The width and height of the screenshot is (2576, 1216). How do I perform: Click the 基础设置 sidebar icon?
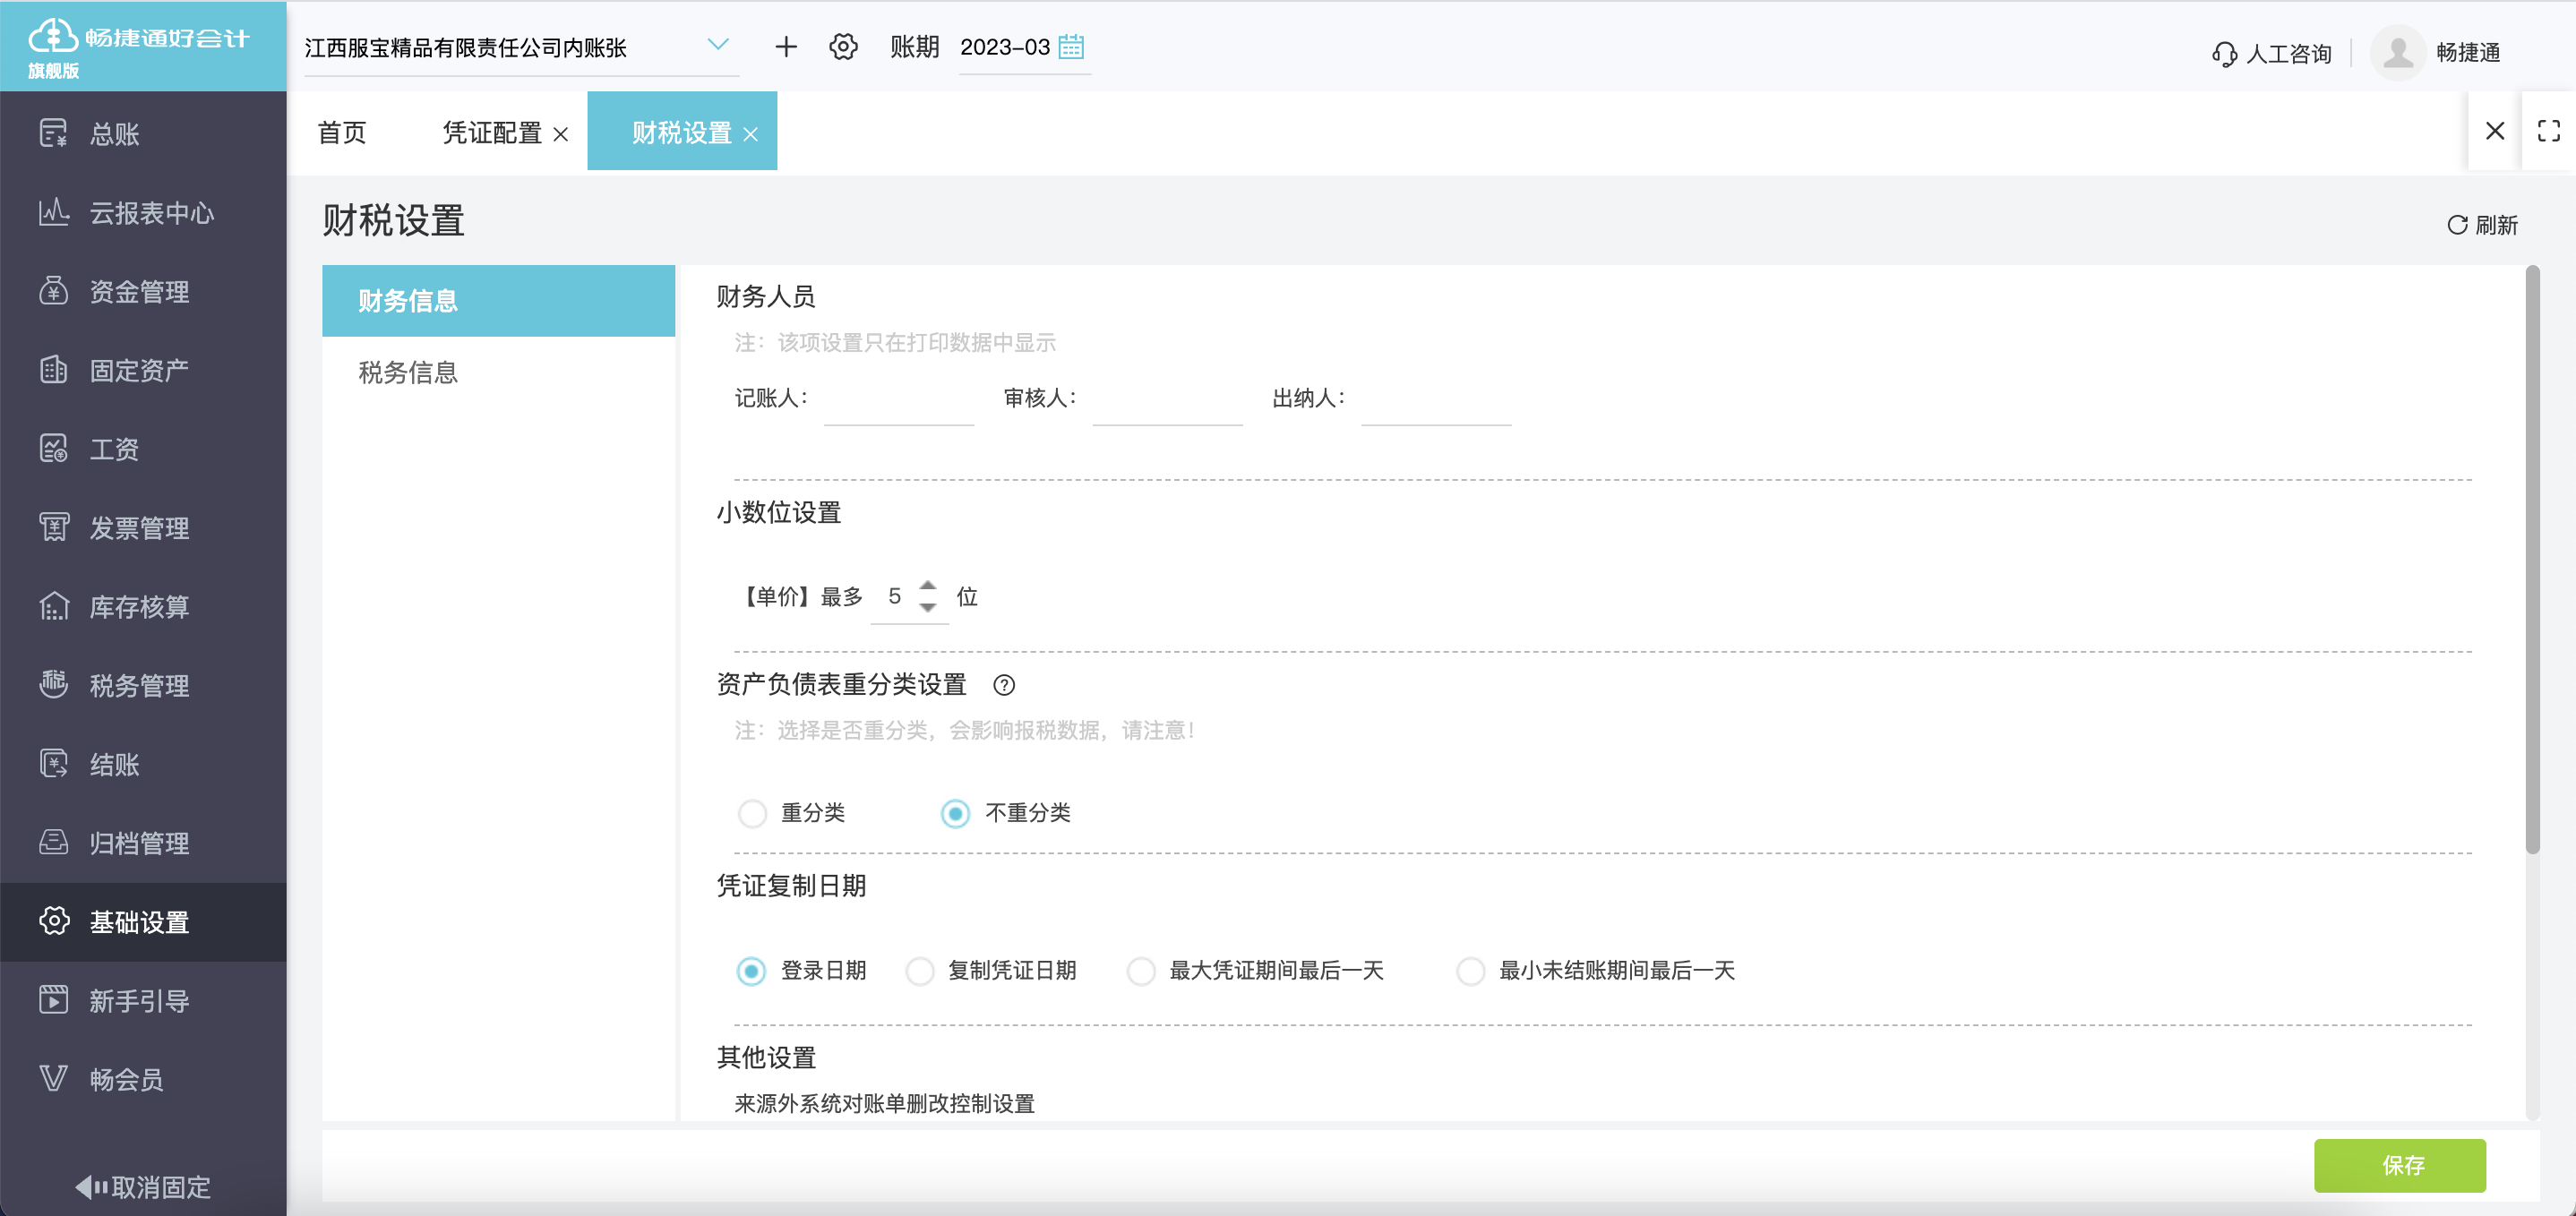click(x=49, y=921)
